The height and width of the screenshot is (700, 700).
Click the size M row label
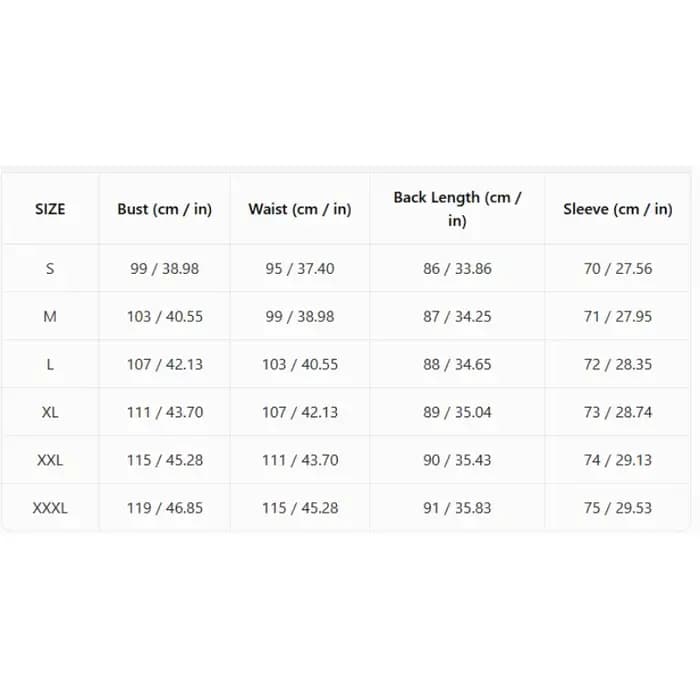coord(50,317)
